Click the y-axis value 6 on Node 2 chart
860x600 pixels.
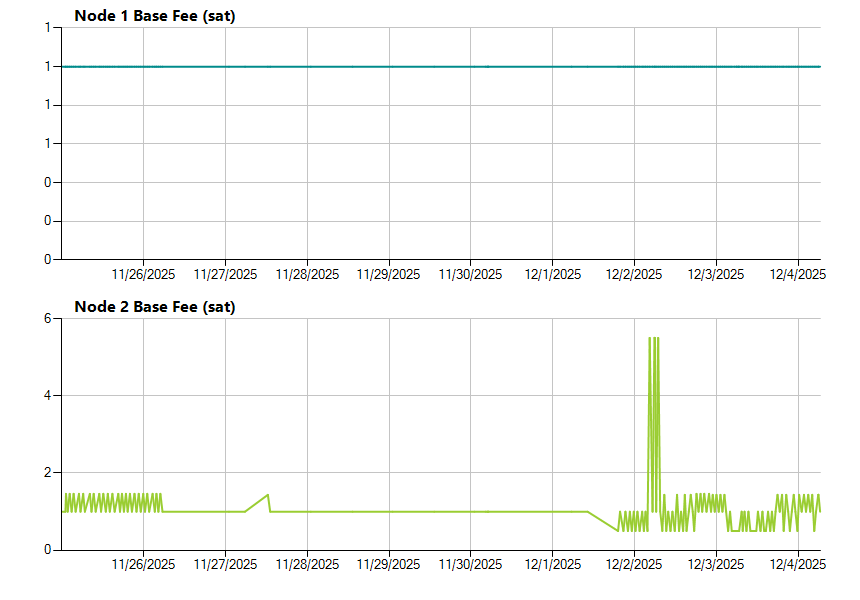point(46,319)
